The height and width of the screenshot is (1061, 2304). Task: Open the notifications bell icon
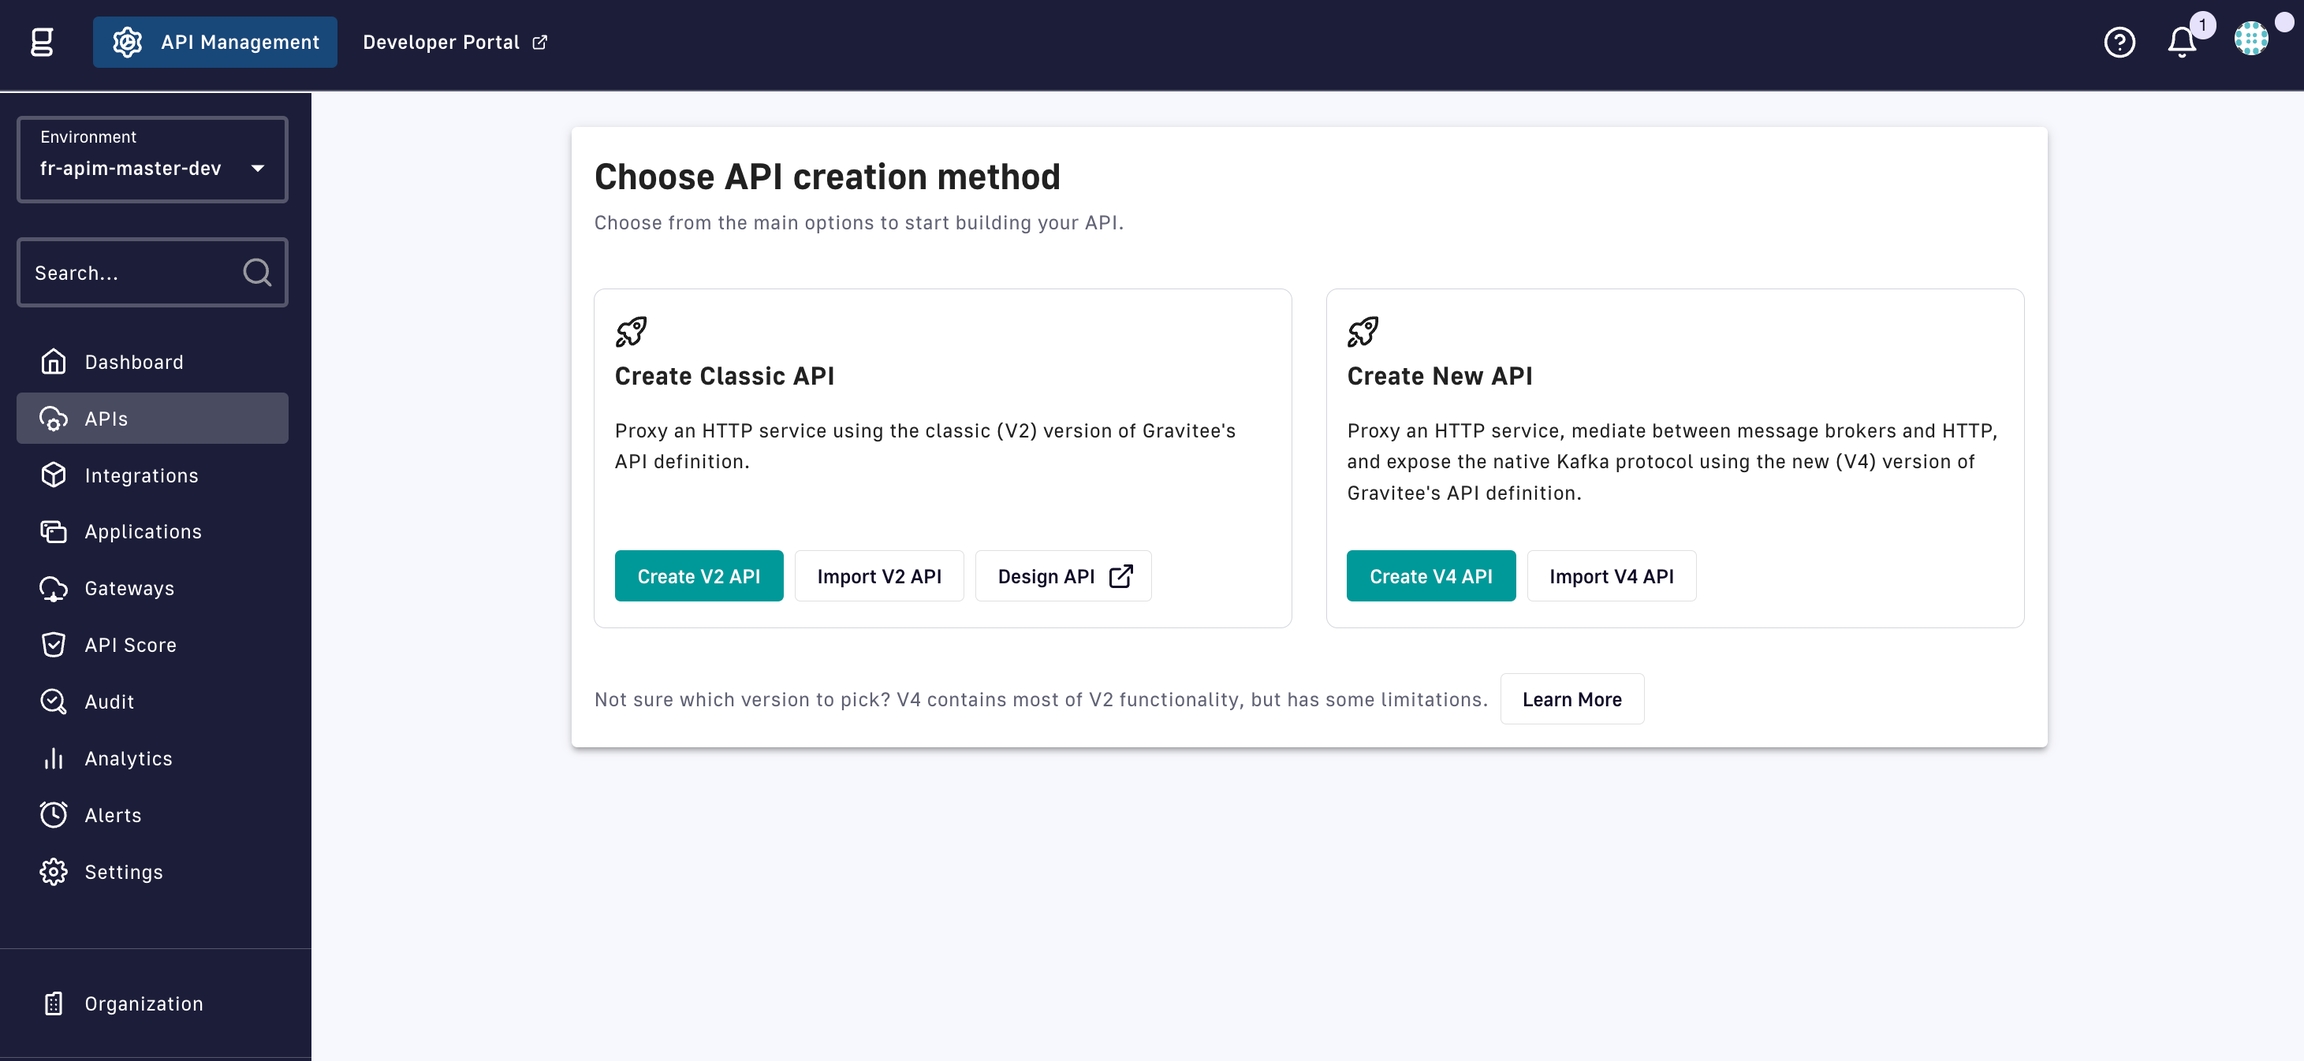pyautogui.click(x=2181, y=42)
